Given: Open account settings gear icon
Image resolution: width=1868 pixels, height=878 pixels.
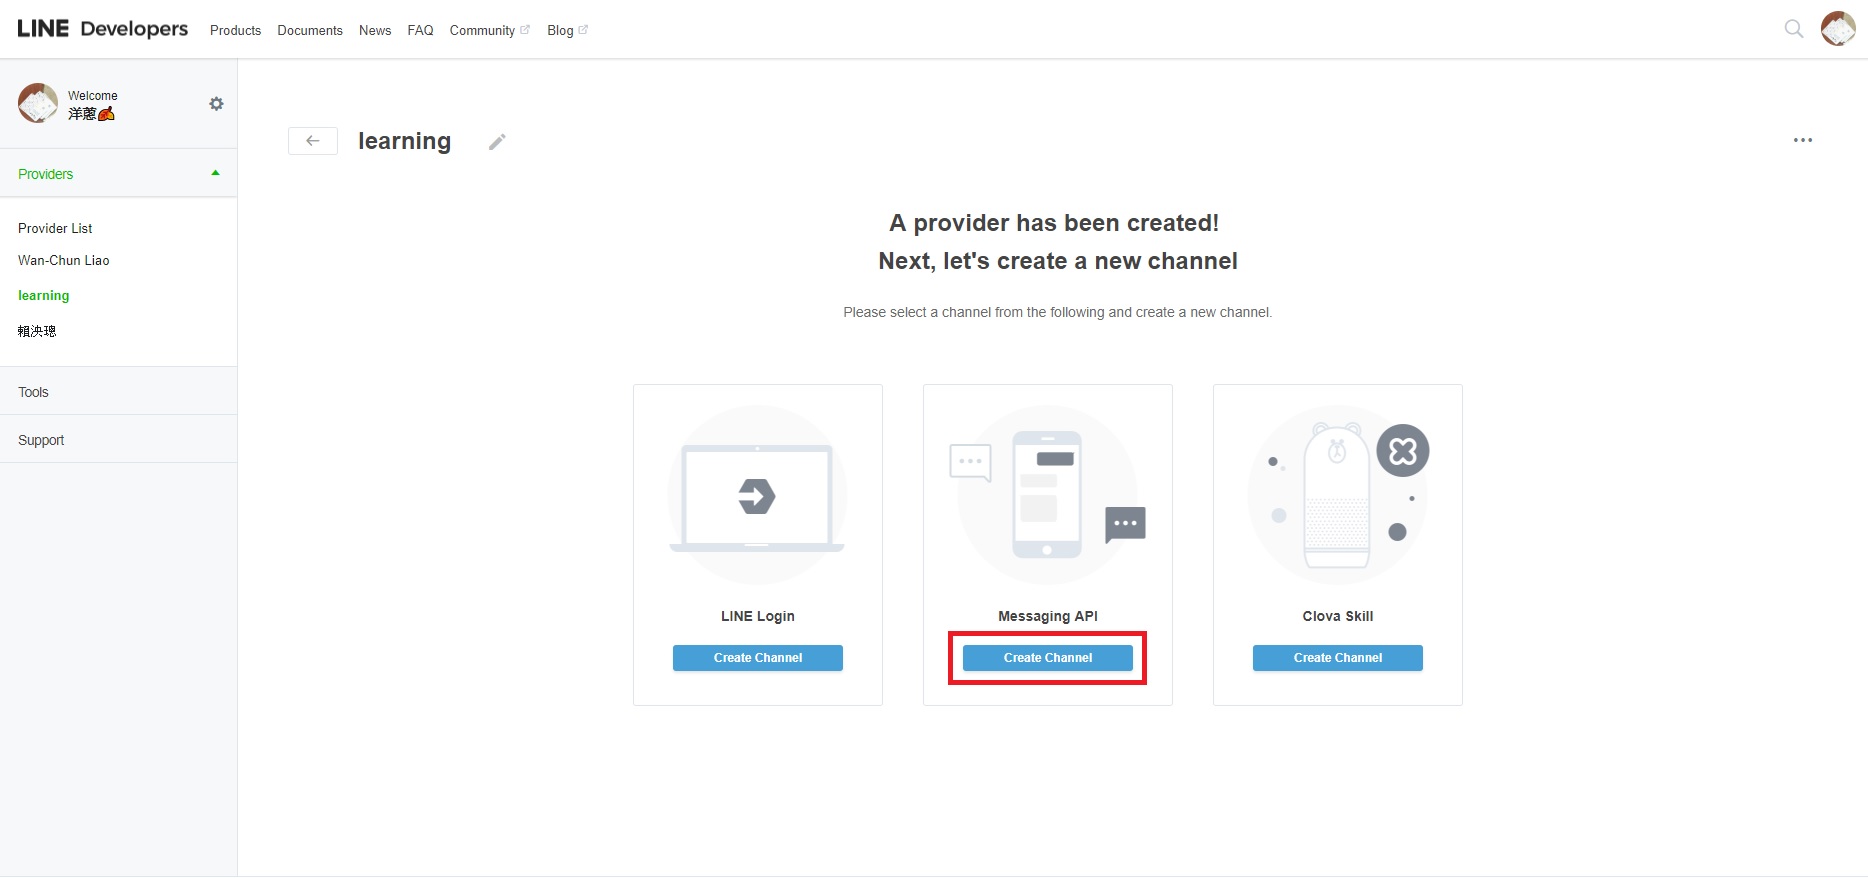Looking at the screenshot, I should click(x=216, y=104).
